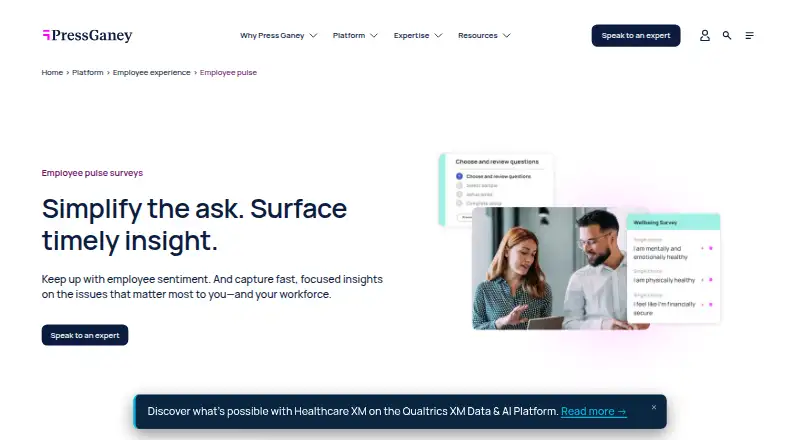The width and height of the screenshot is (800, 440).
Task: Open the Platform navigation menu
Action: pos(348,36)
